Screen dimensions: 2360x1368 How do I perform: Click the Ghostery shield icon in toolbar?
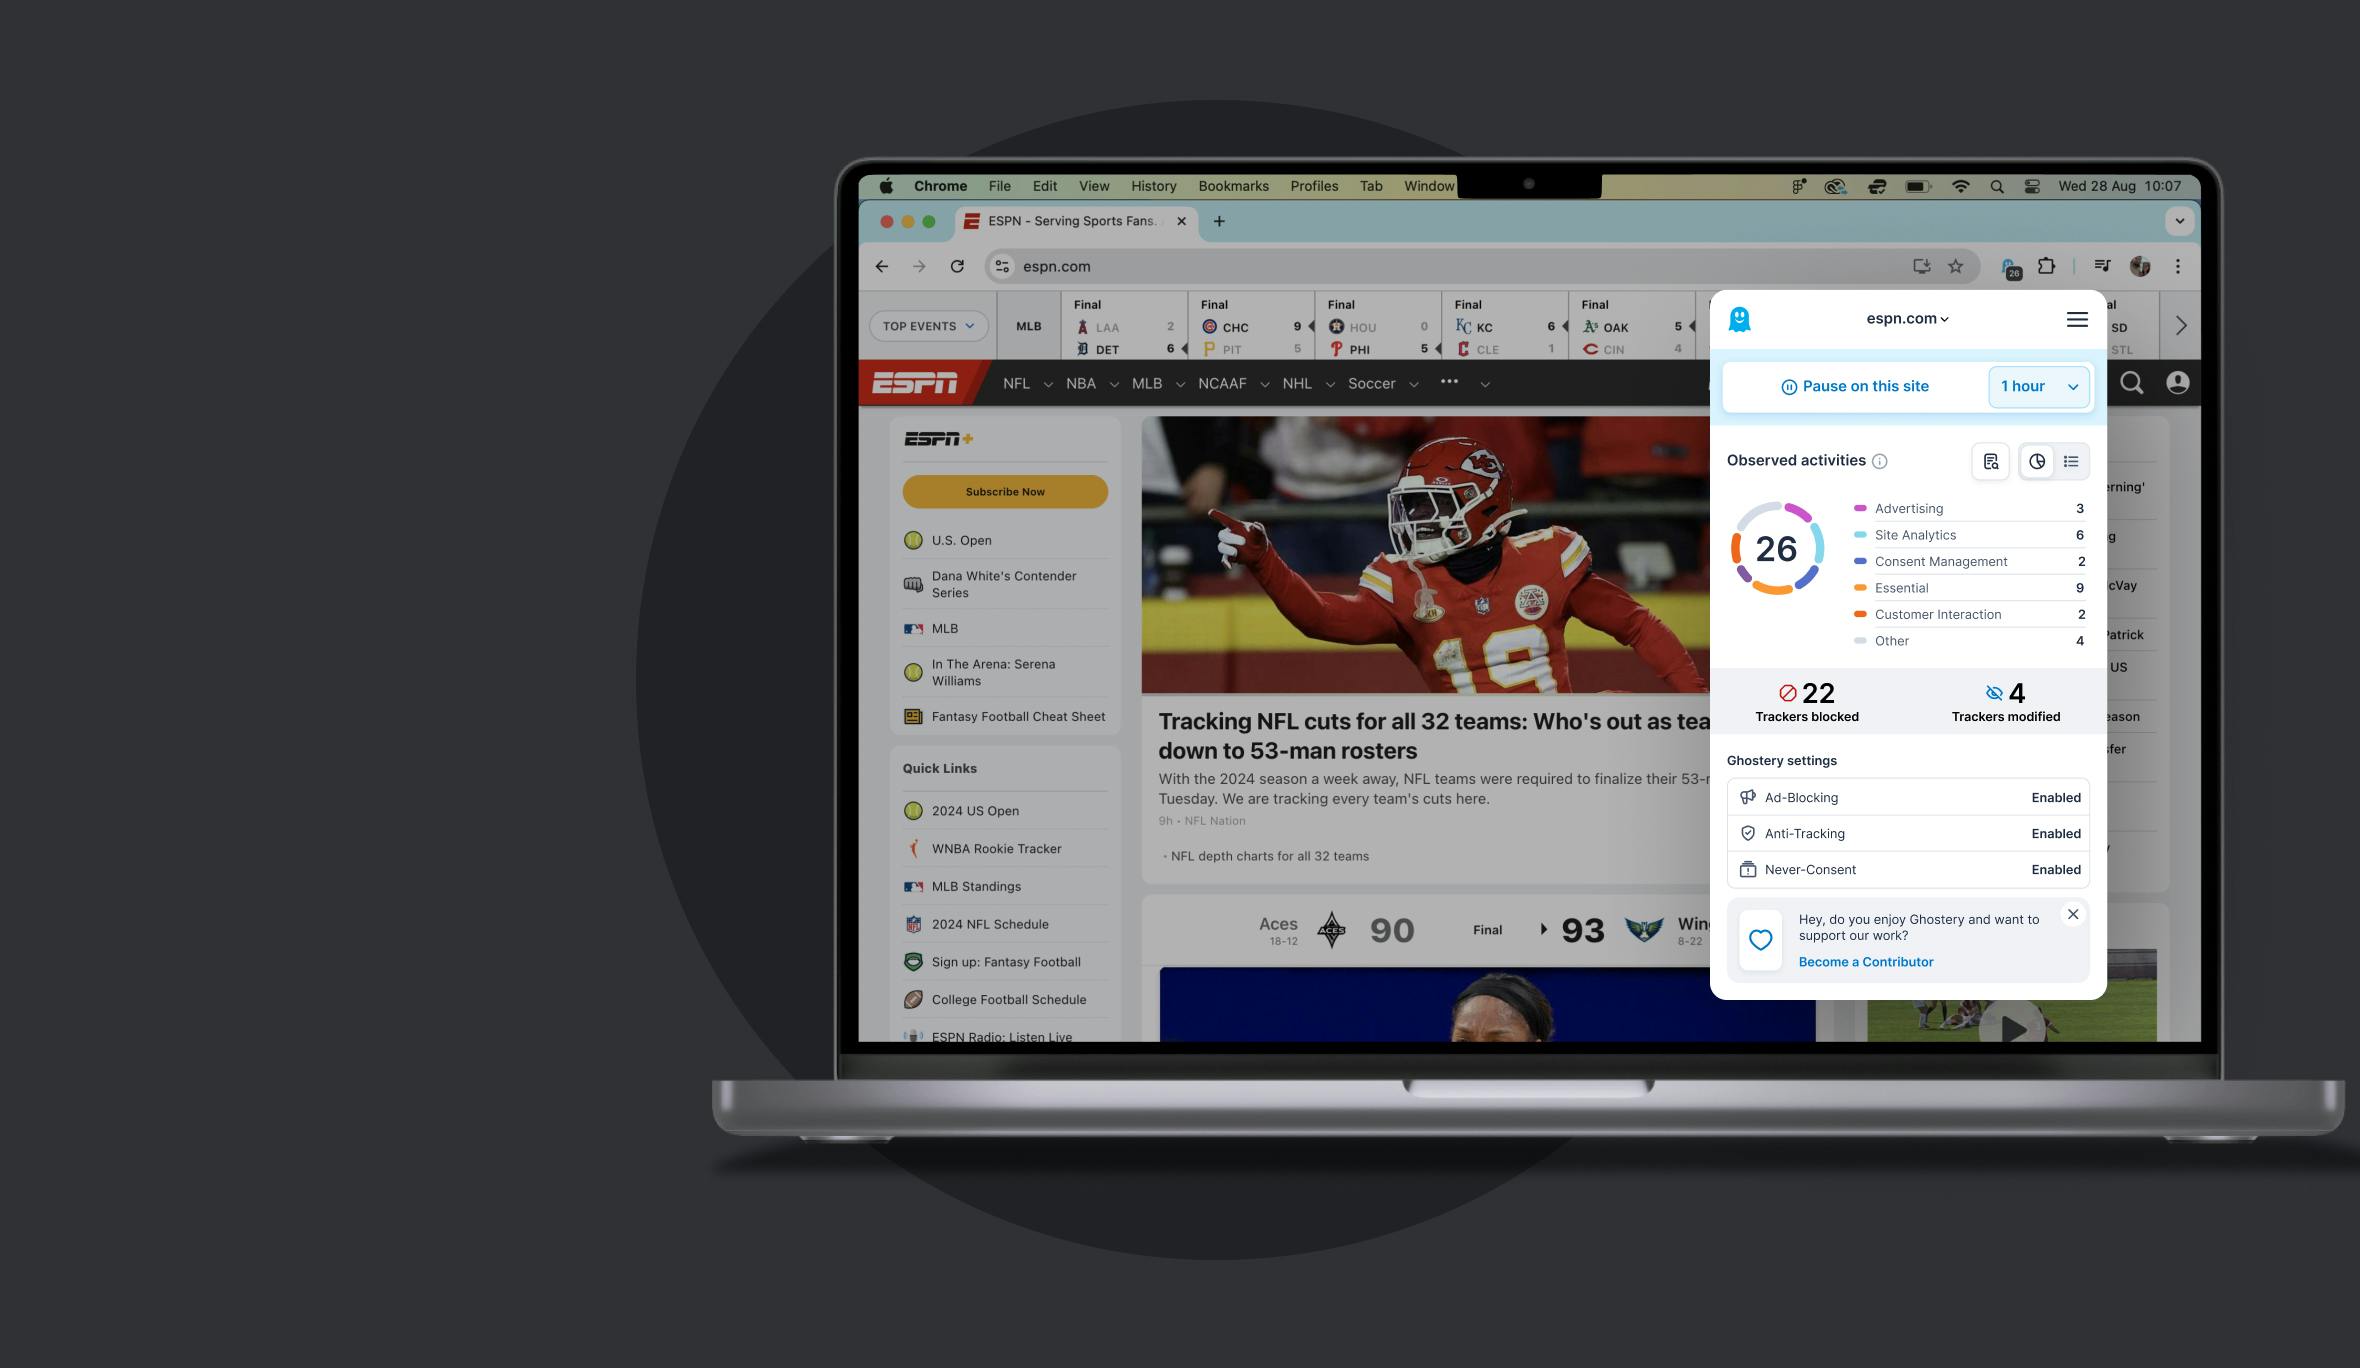click(2005, 265)
